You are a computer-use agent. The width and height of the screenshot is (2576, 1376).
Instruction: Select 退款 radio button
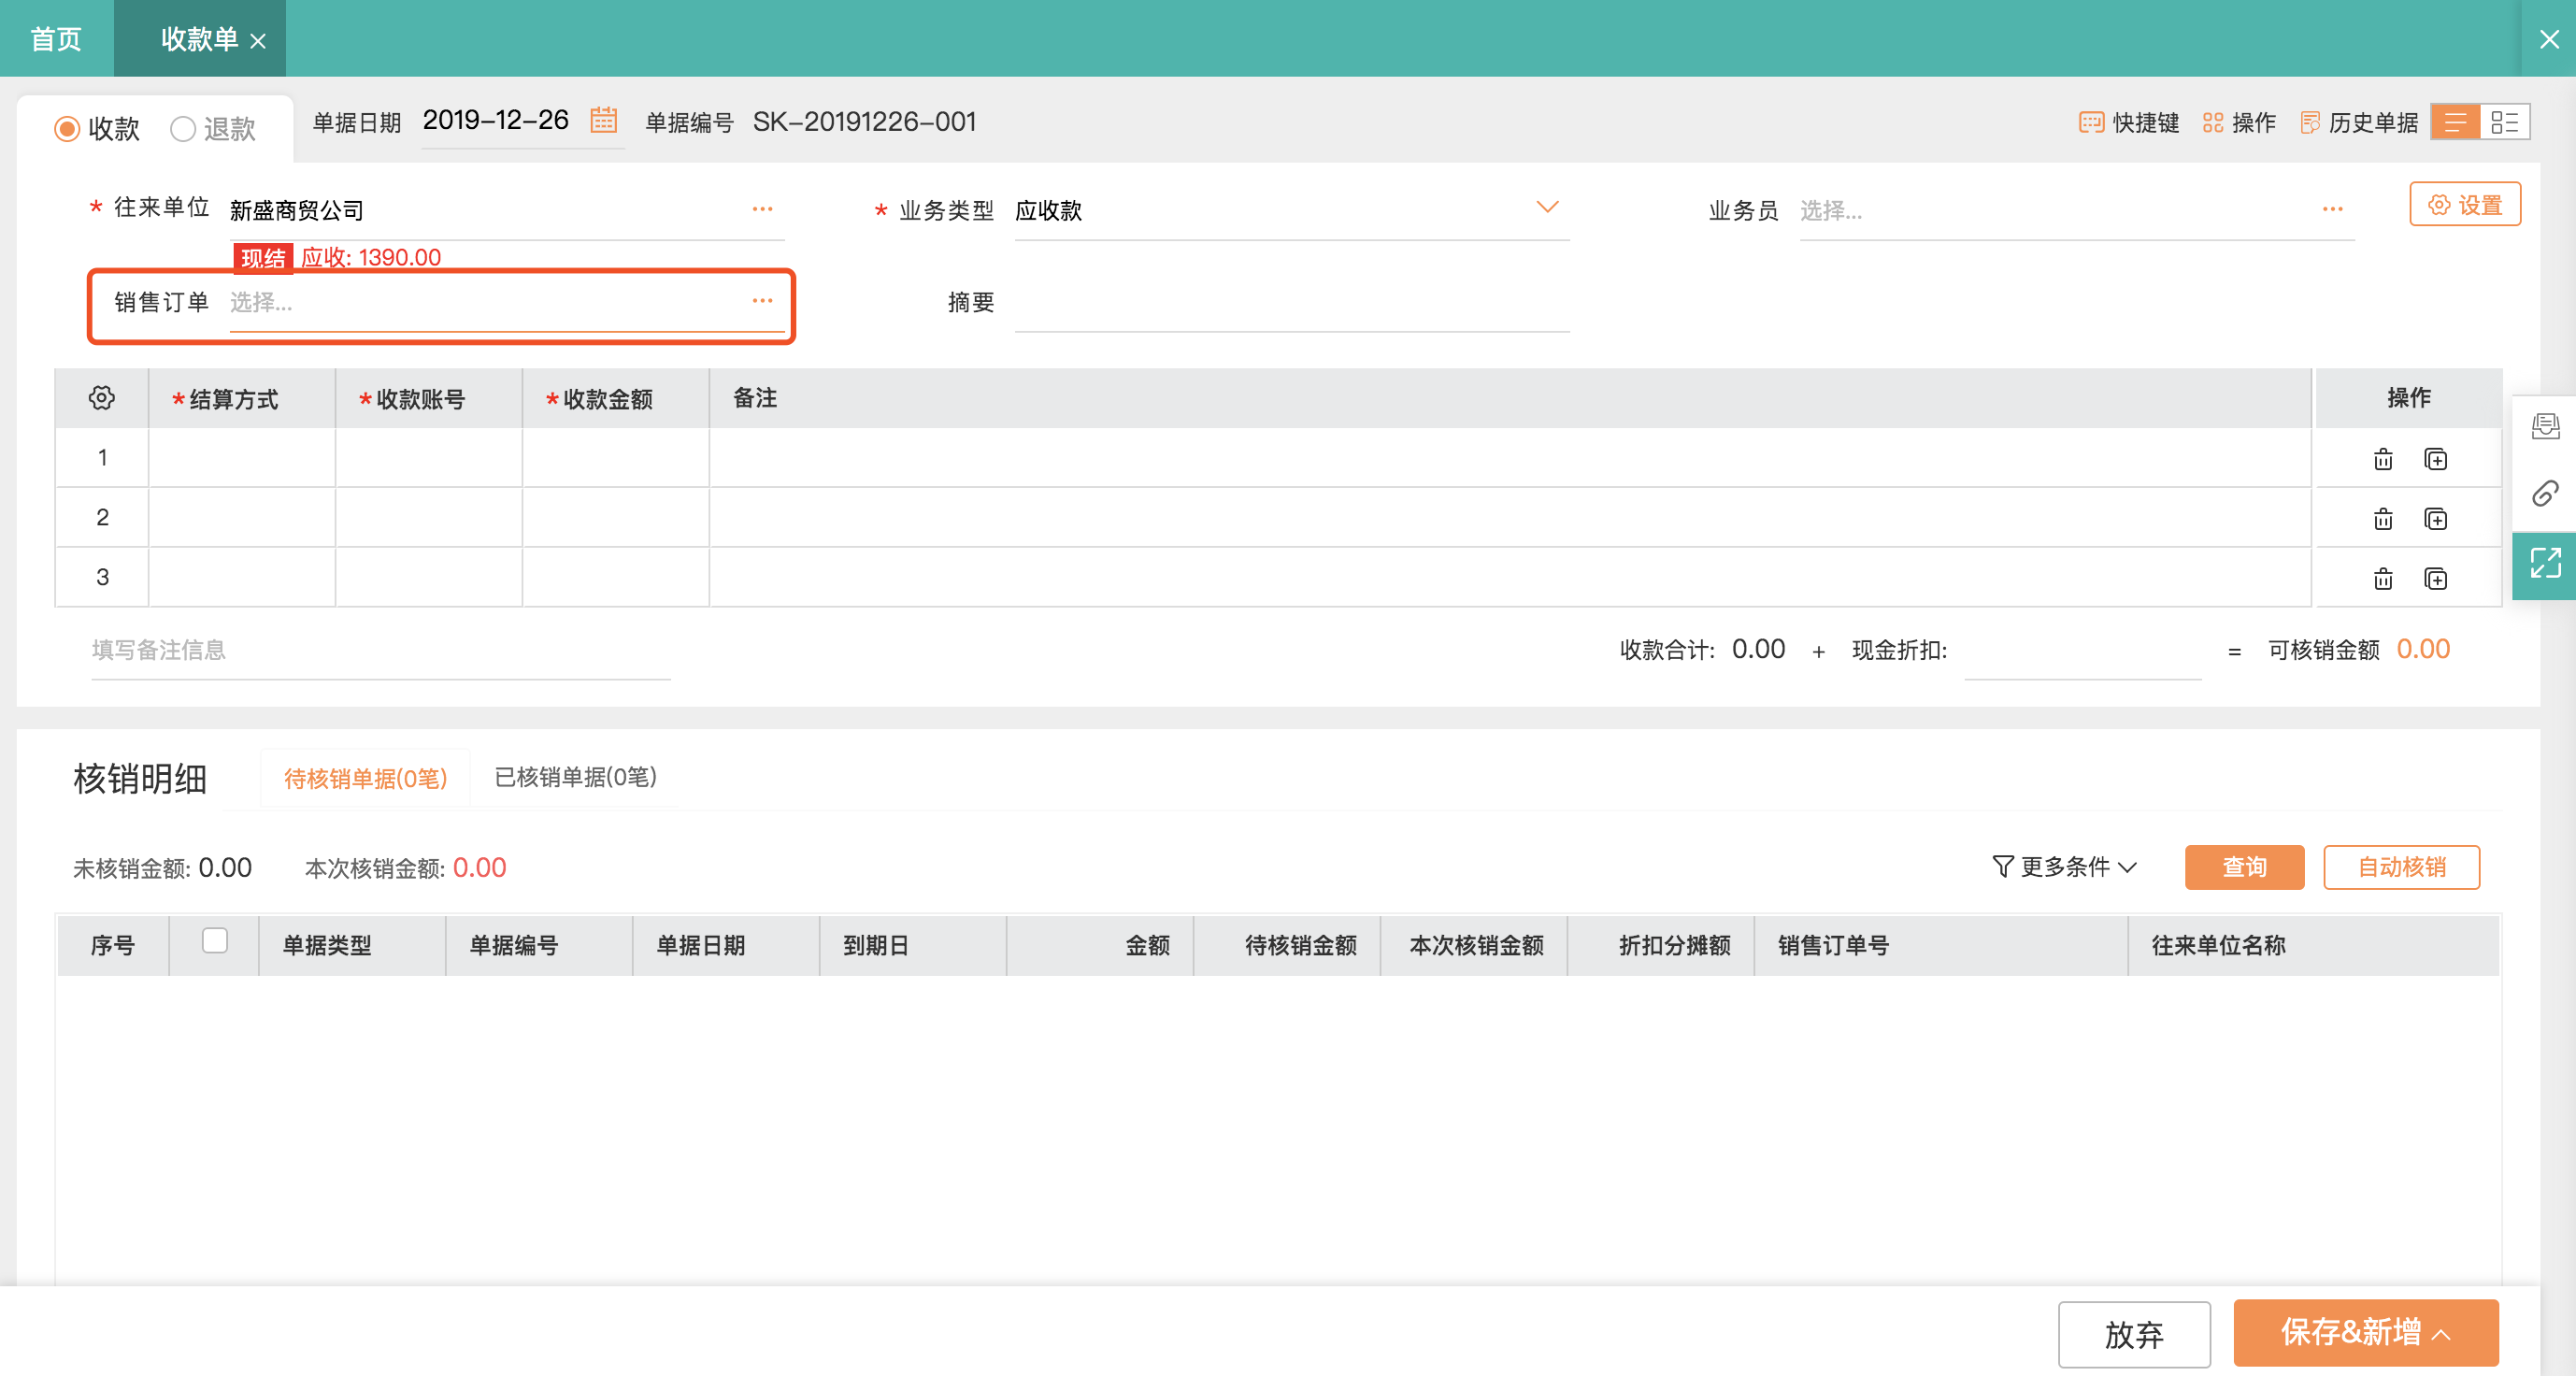tap(188, 122)
